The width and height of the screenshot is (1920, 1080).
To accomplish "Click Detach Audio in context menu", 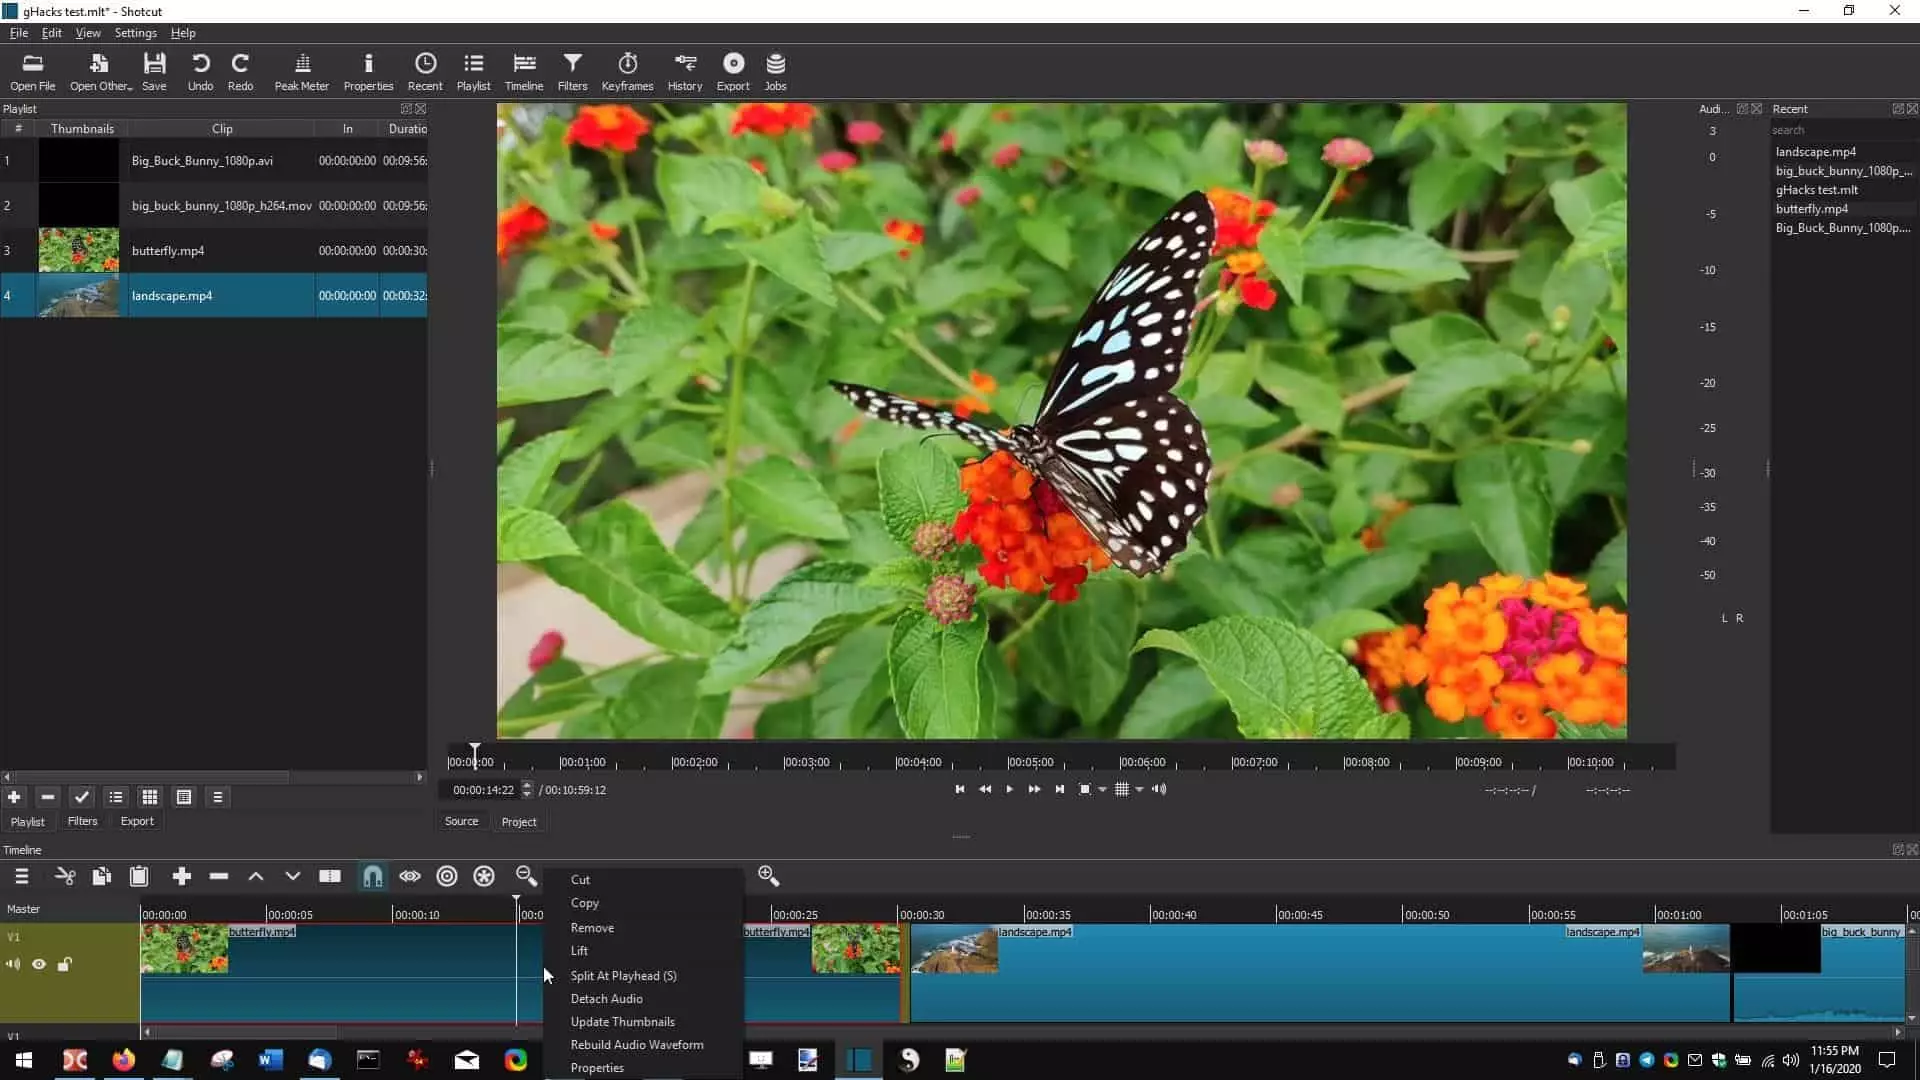I will coord(605,998).
